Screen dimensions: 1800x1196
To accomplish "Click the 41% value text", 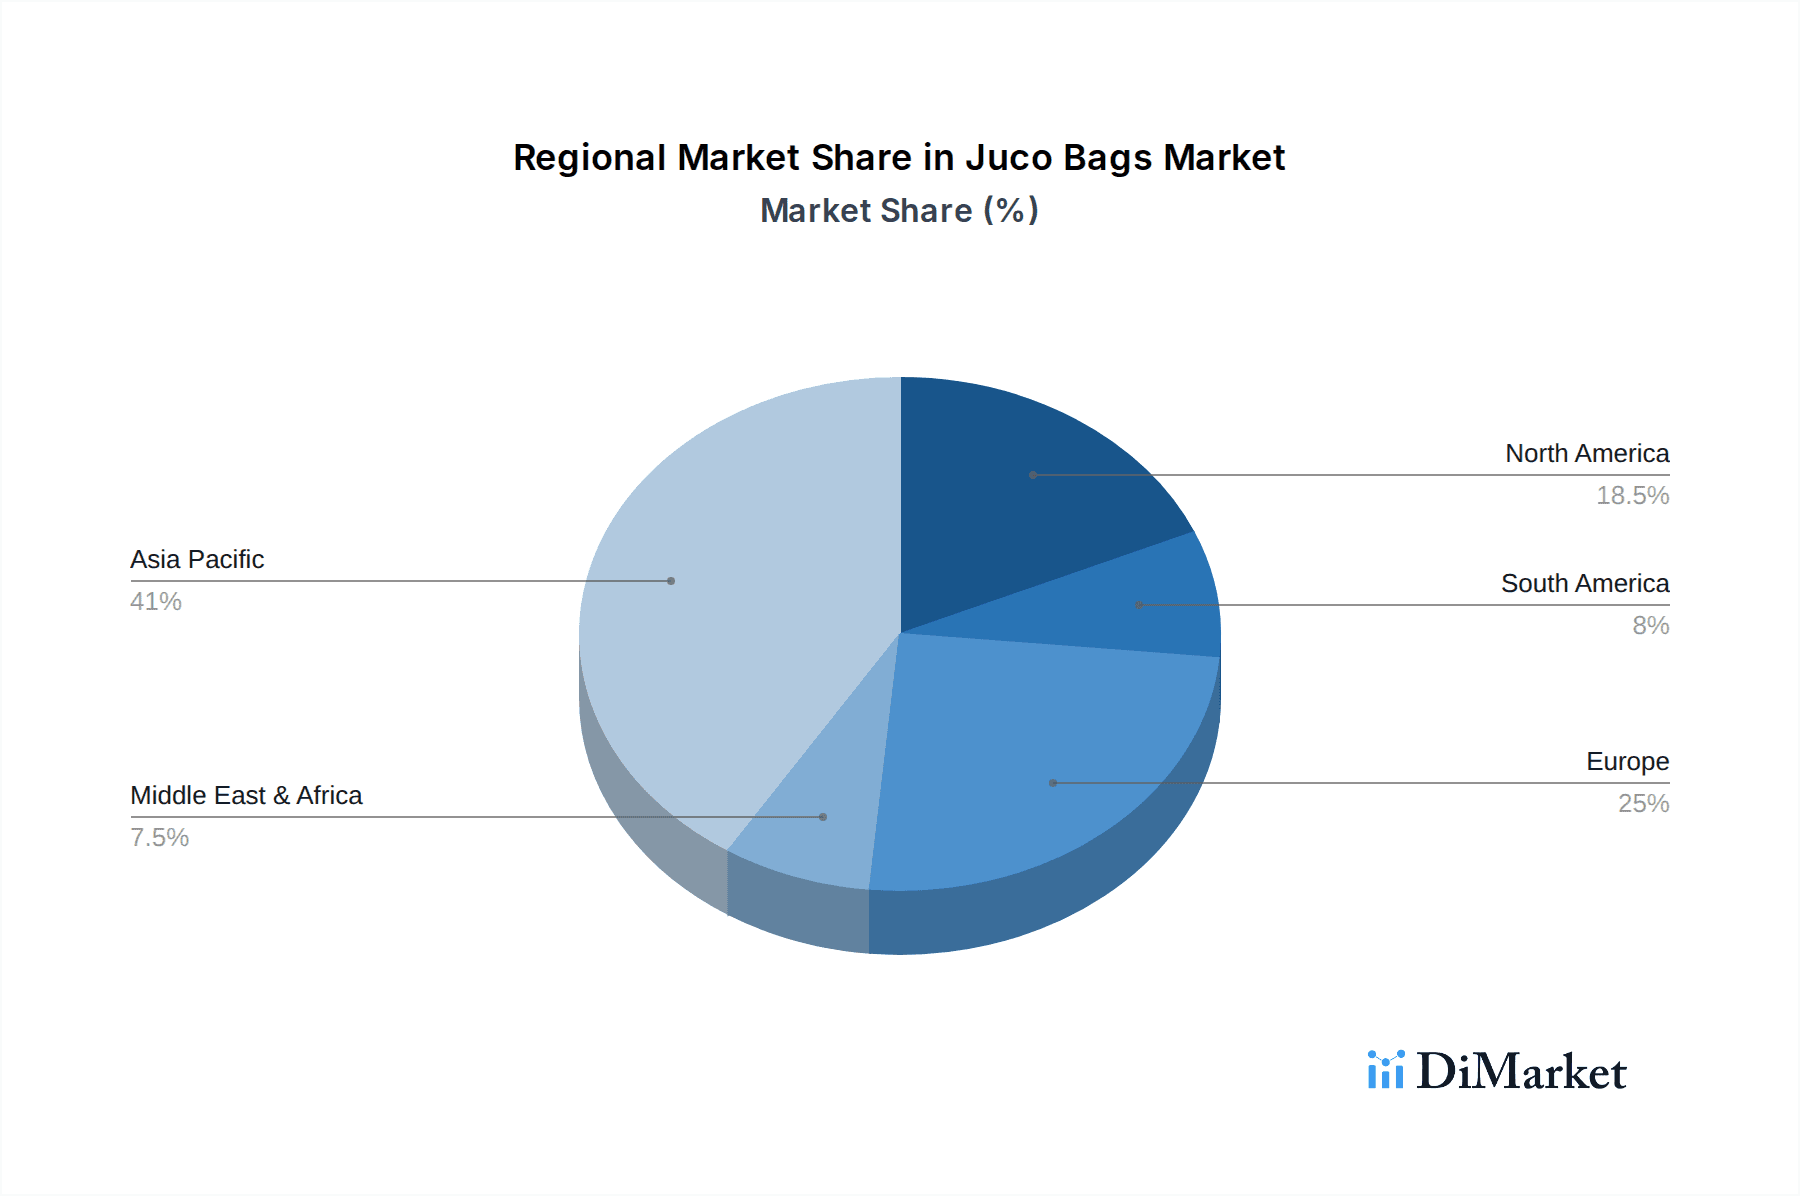I will click(x=155, y=602).
